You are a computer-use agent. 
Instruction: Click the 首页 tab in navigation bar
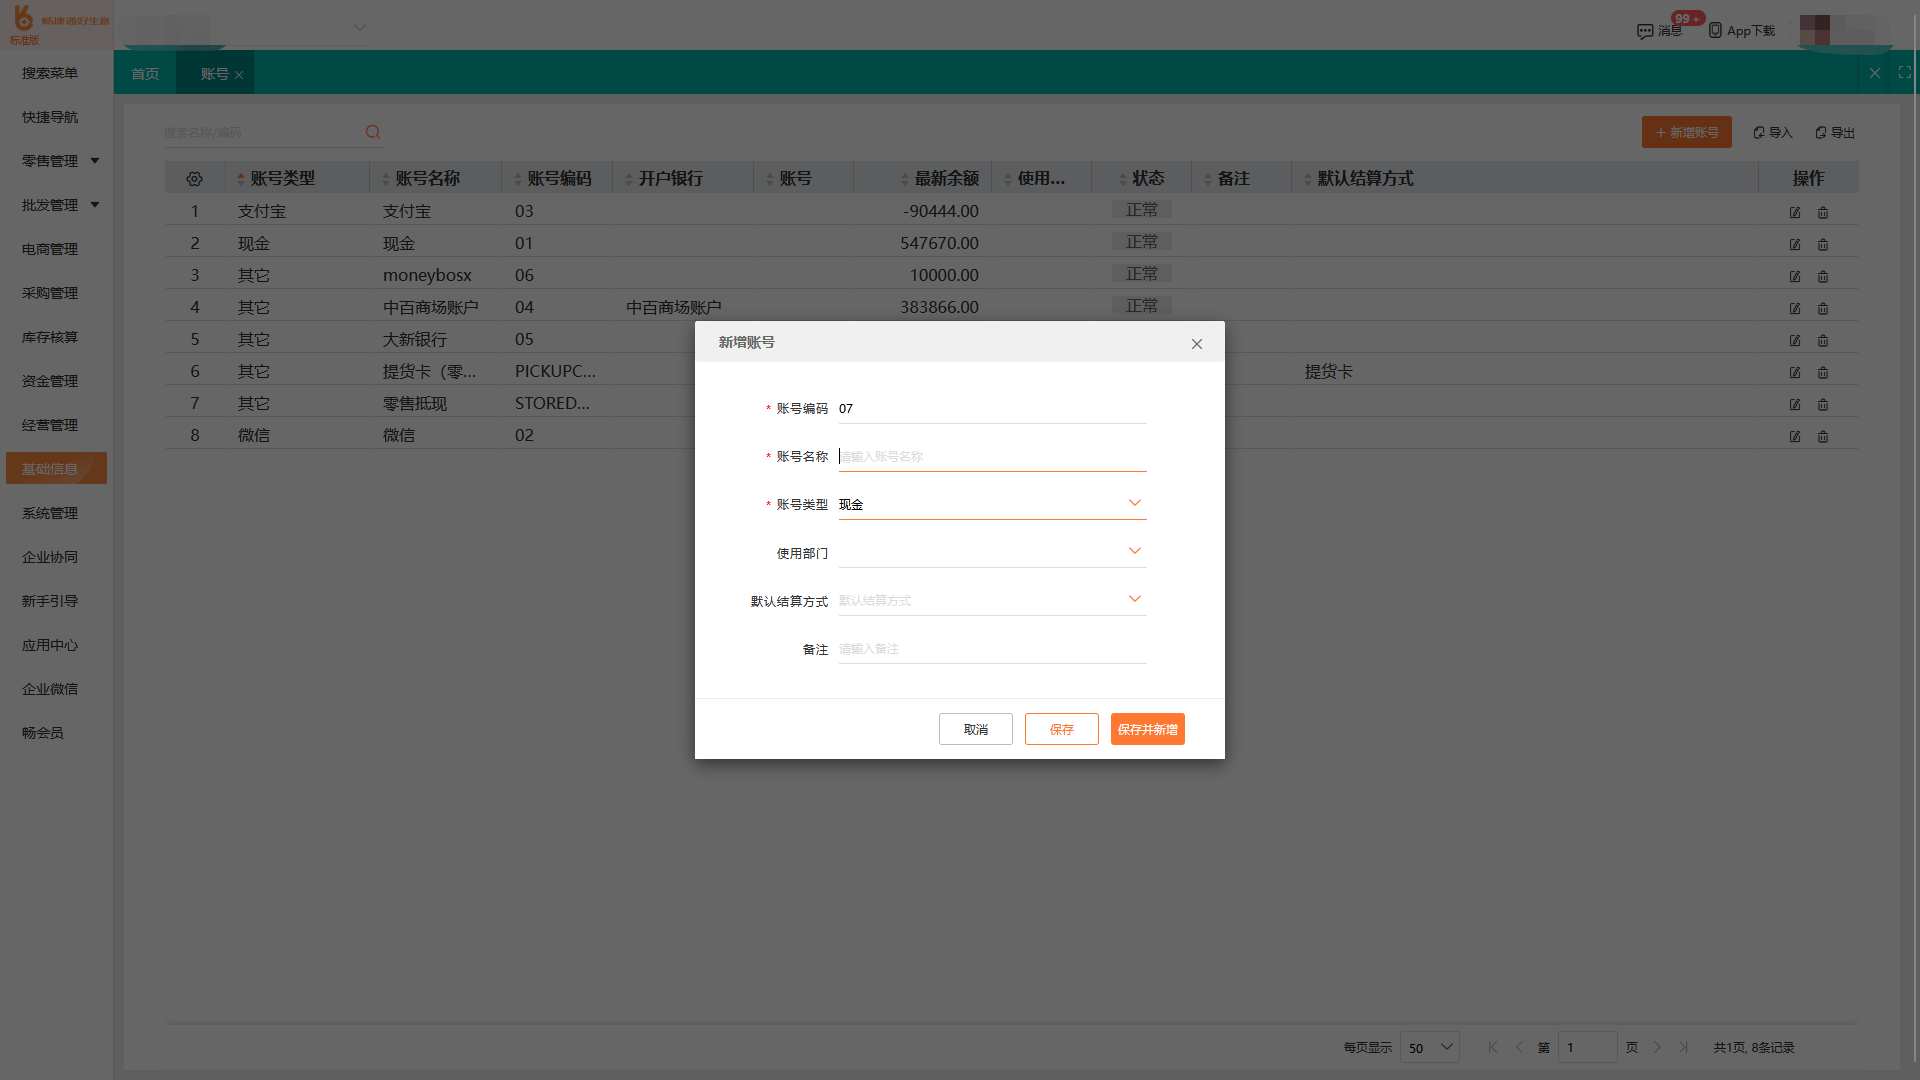coord(144,73)
